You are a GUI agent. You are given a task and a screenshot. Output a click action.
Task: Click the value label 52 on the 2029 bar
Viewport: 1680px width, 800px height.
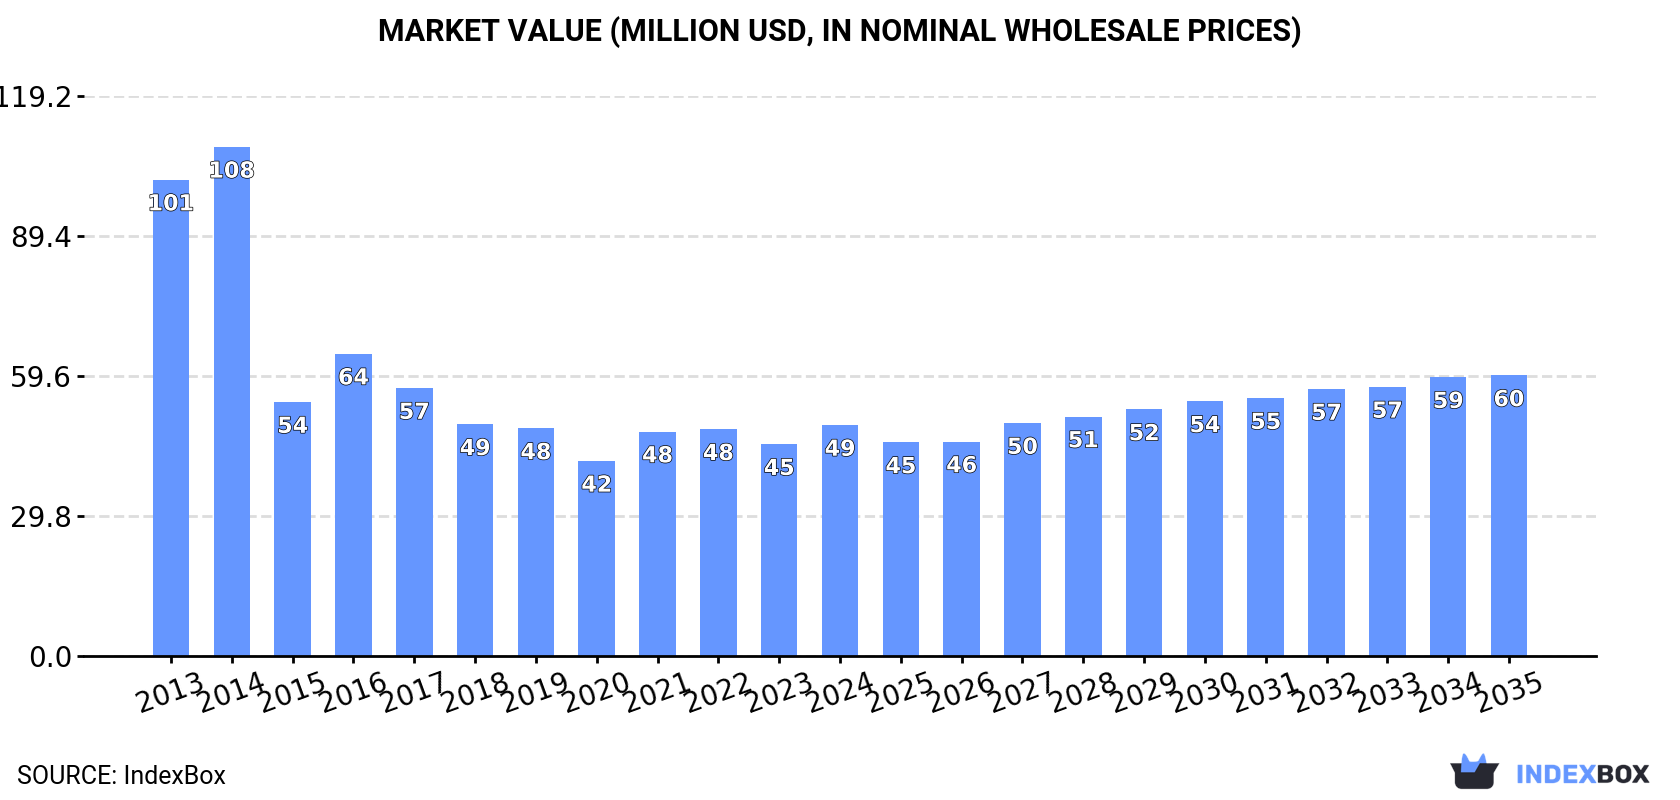pos(1144,432)
